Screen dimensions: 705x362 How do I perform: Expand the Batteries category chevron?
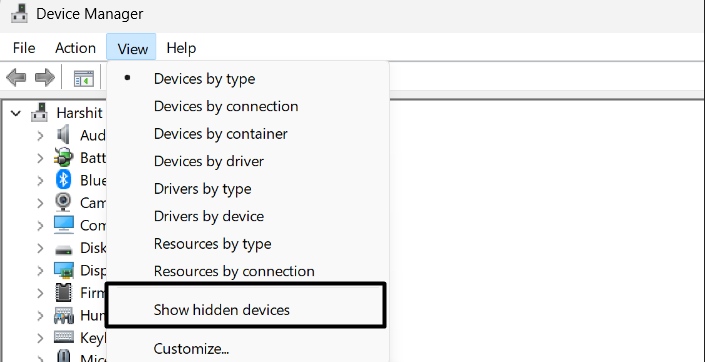point(40,158)
